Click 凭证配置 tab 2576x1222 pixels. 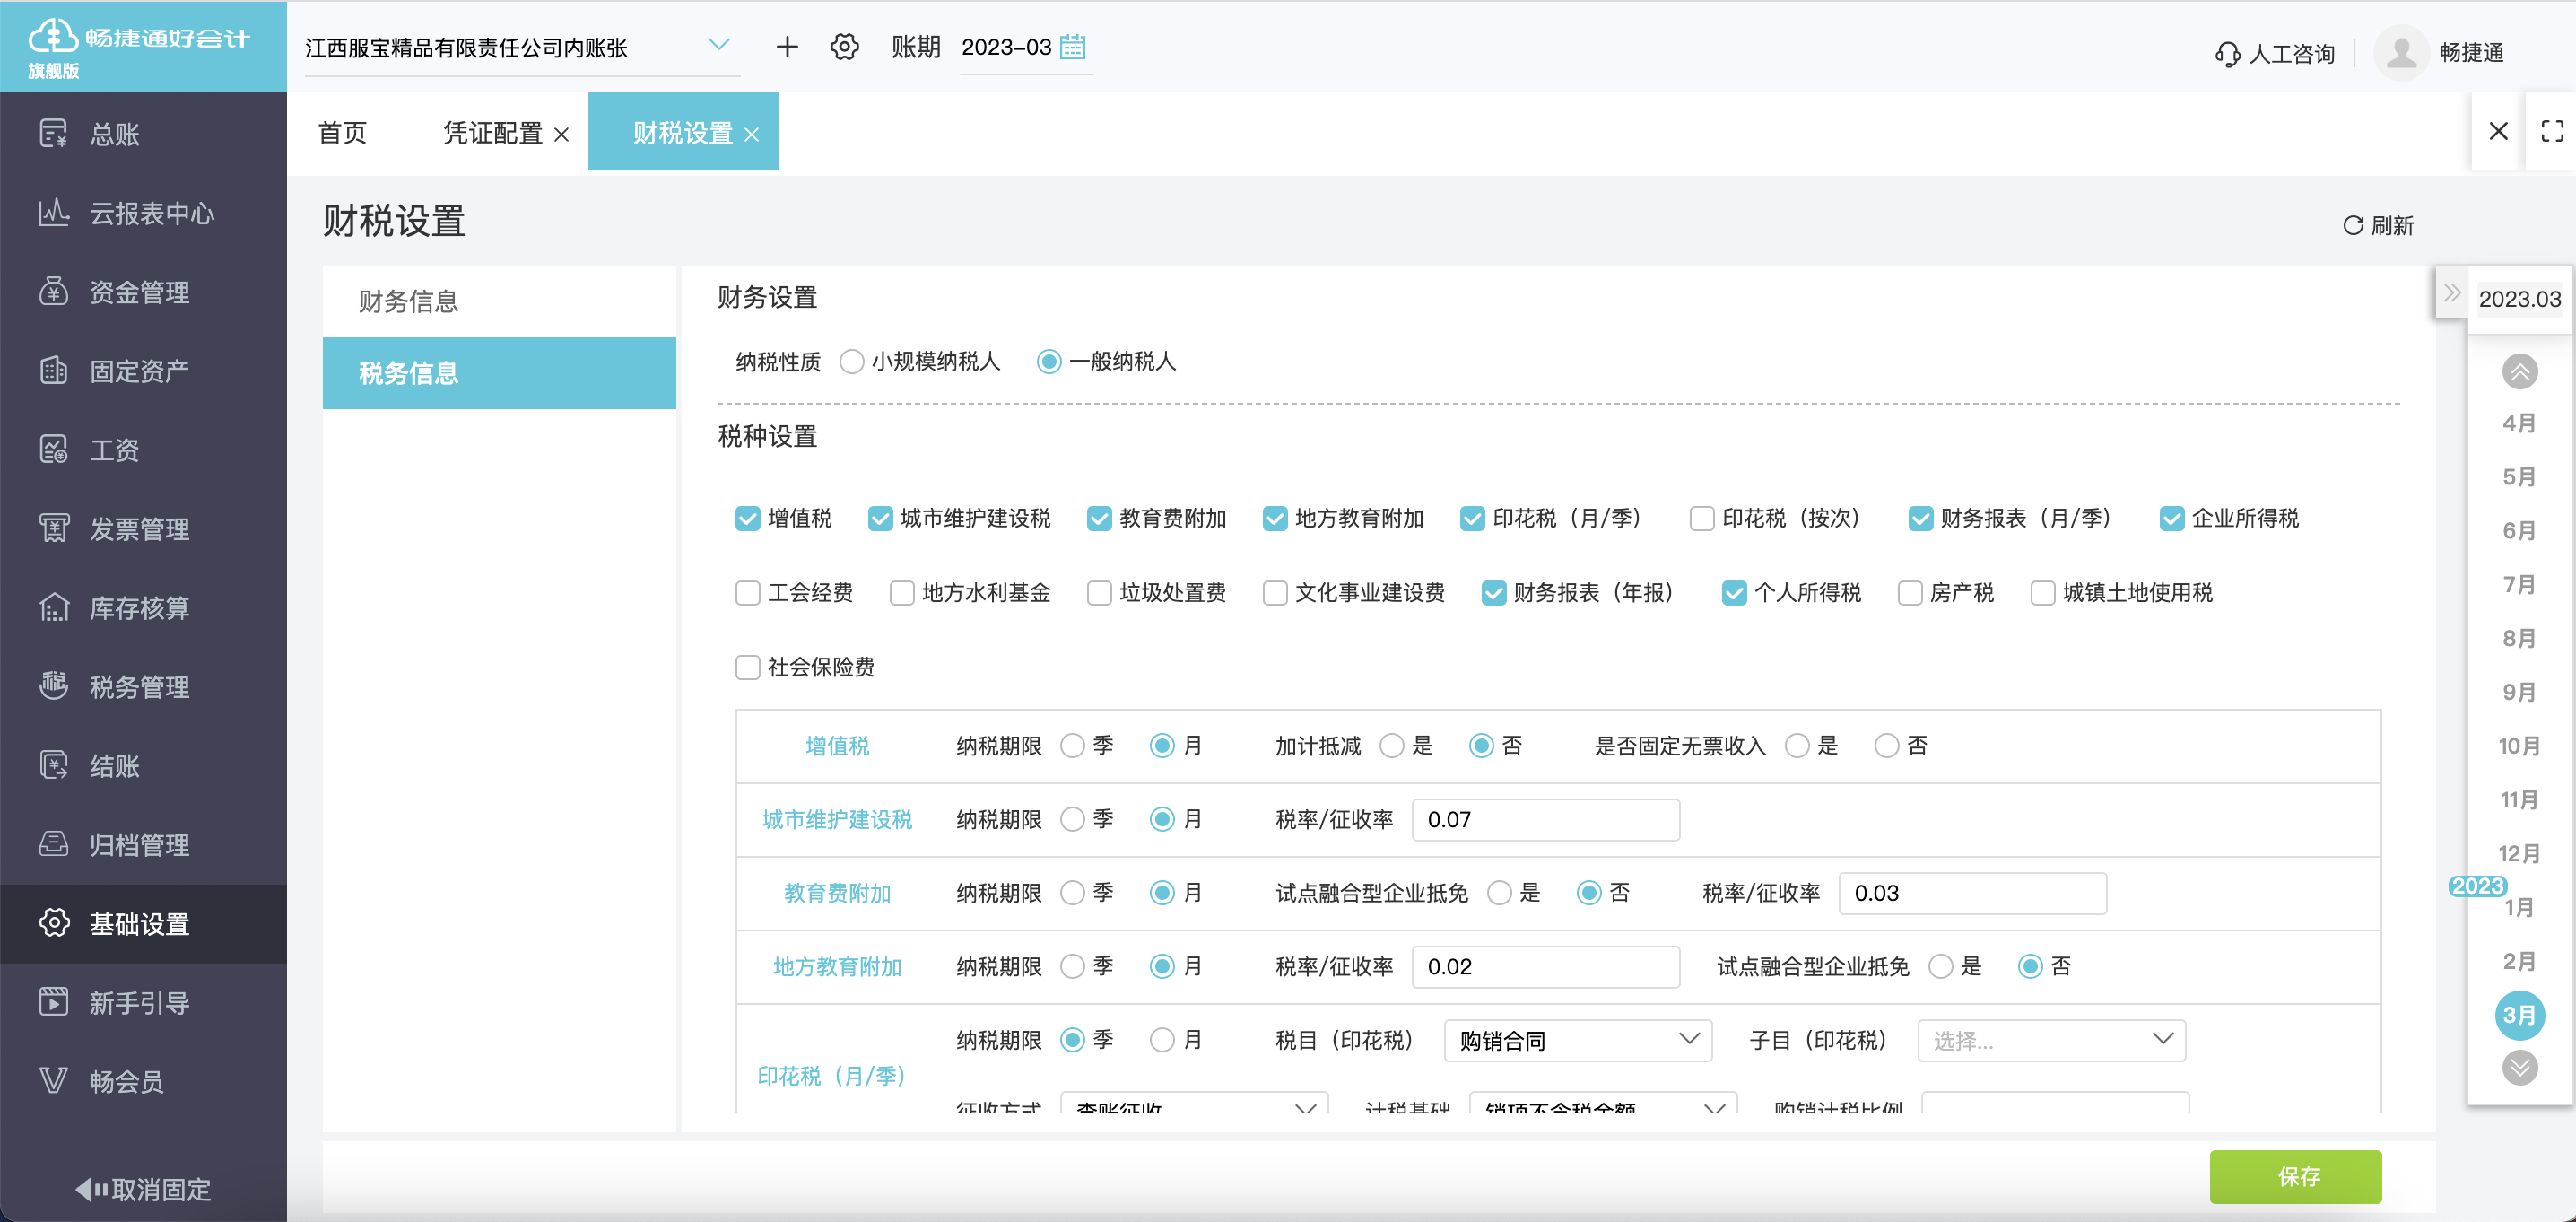point(488,135)
